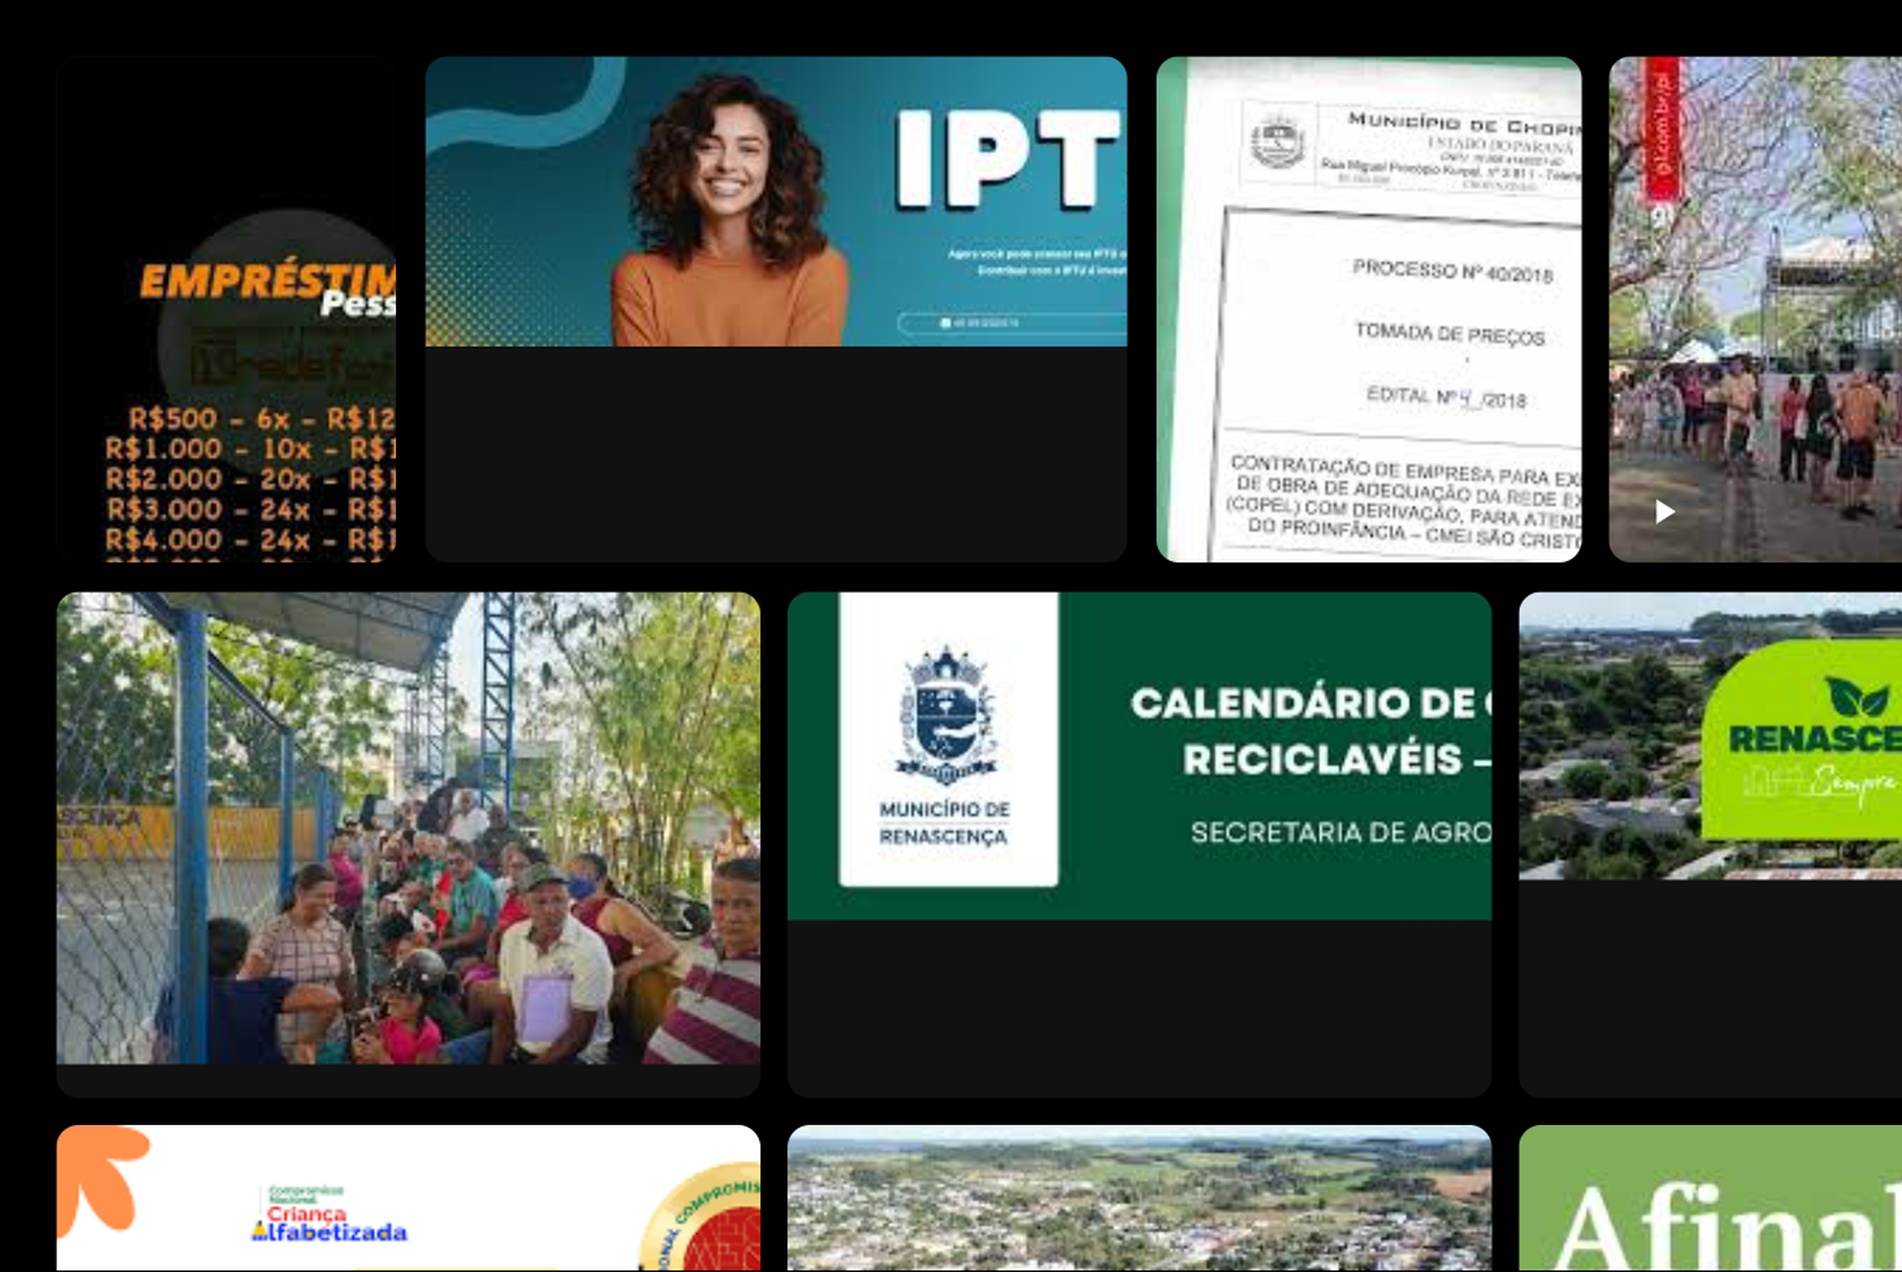Open photo of people seated by blue fence
Image resolution: width=1902 pixels, height=1272 pixels.
pyautogui.click(x=408, y=828)
